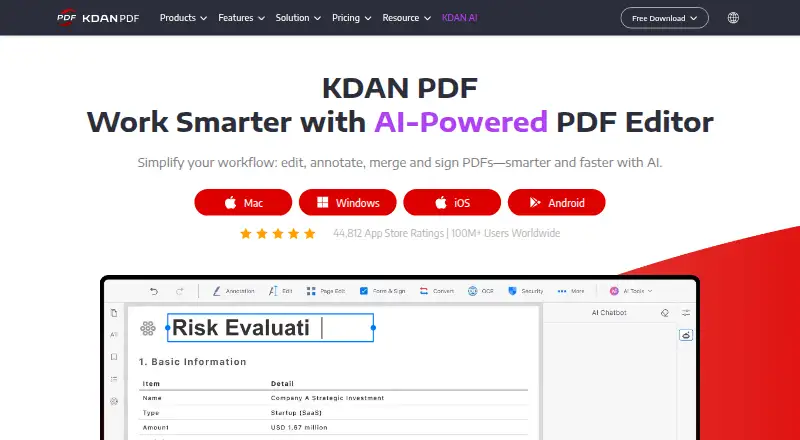800x440 pixels.
Task: Open the bookmark icon in left sidebar
Action: [x=114, y=357]
